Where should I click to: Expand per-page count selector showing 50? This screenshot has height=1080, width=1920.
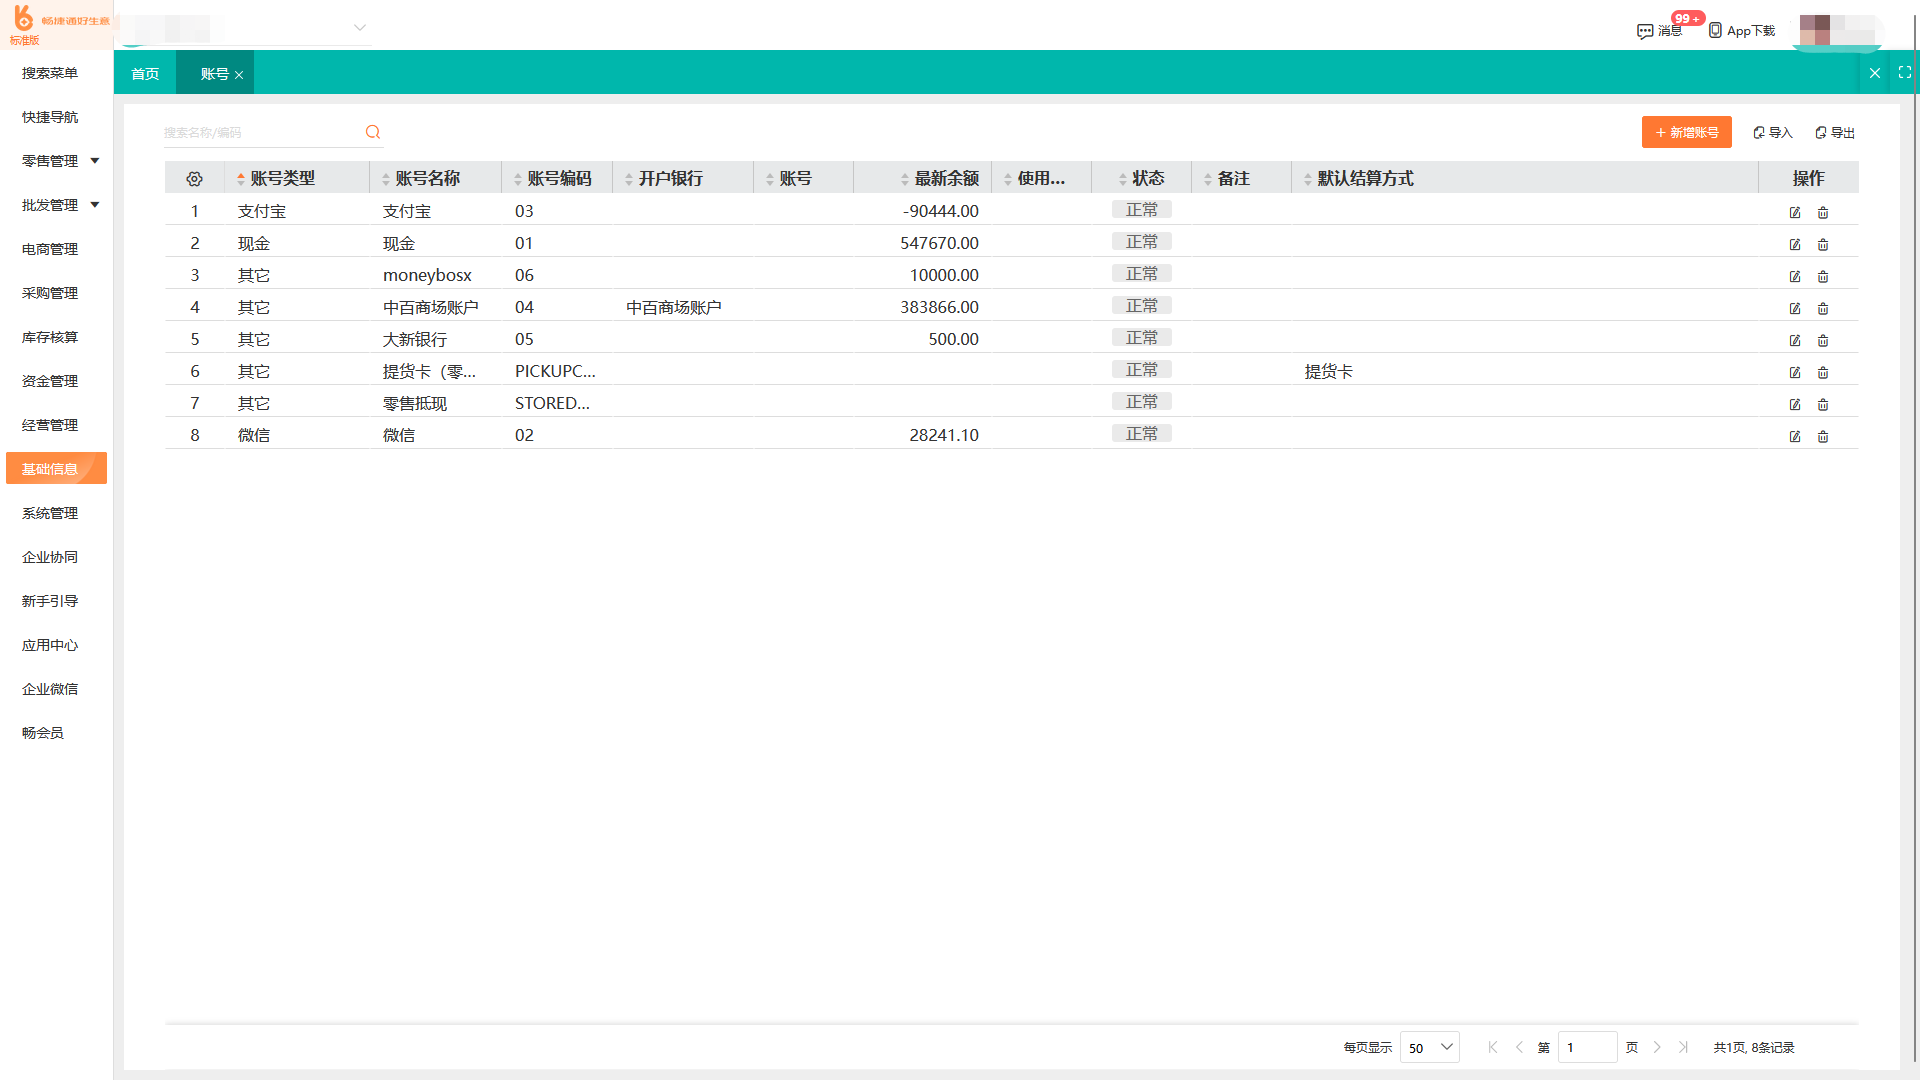click(1428, 1047)
